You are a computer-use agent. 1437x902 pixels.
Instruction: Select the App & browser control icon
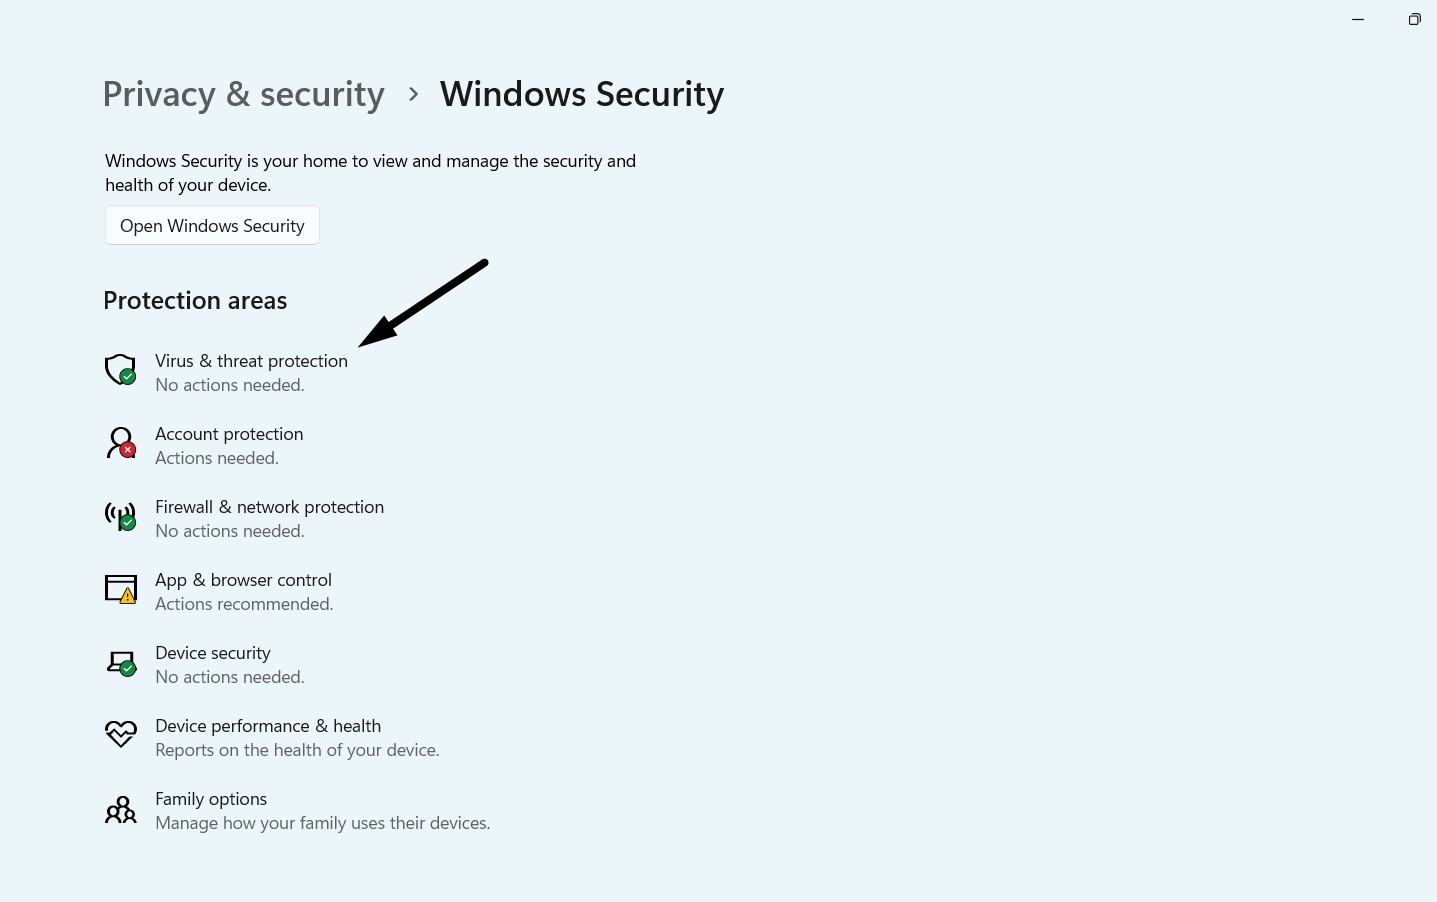click(x=120, y=588)
